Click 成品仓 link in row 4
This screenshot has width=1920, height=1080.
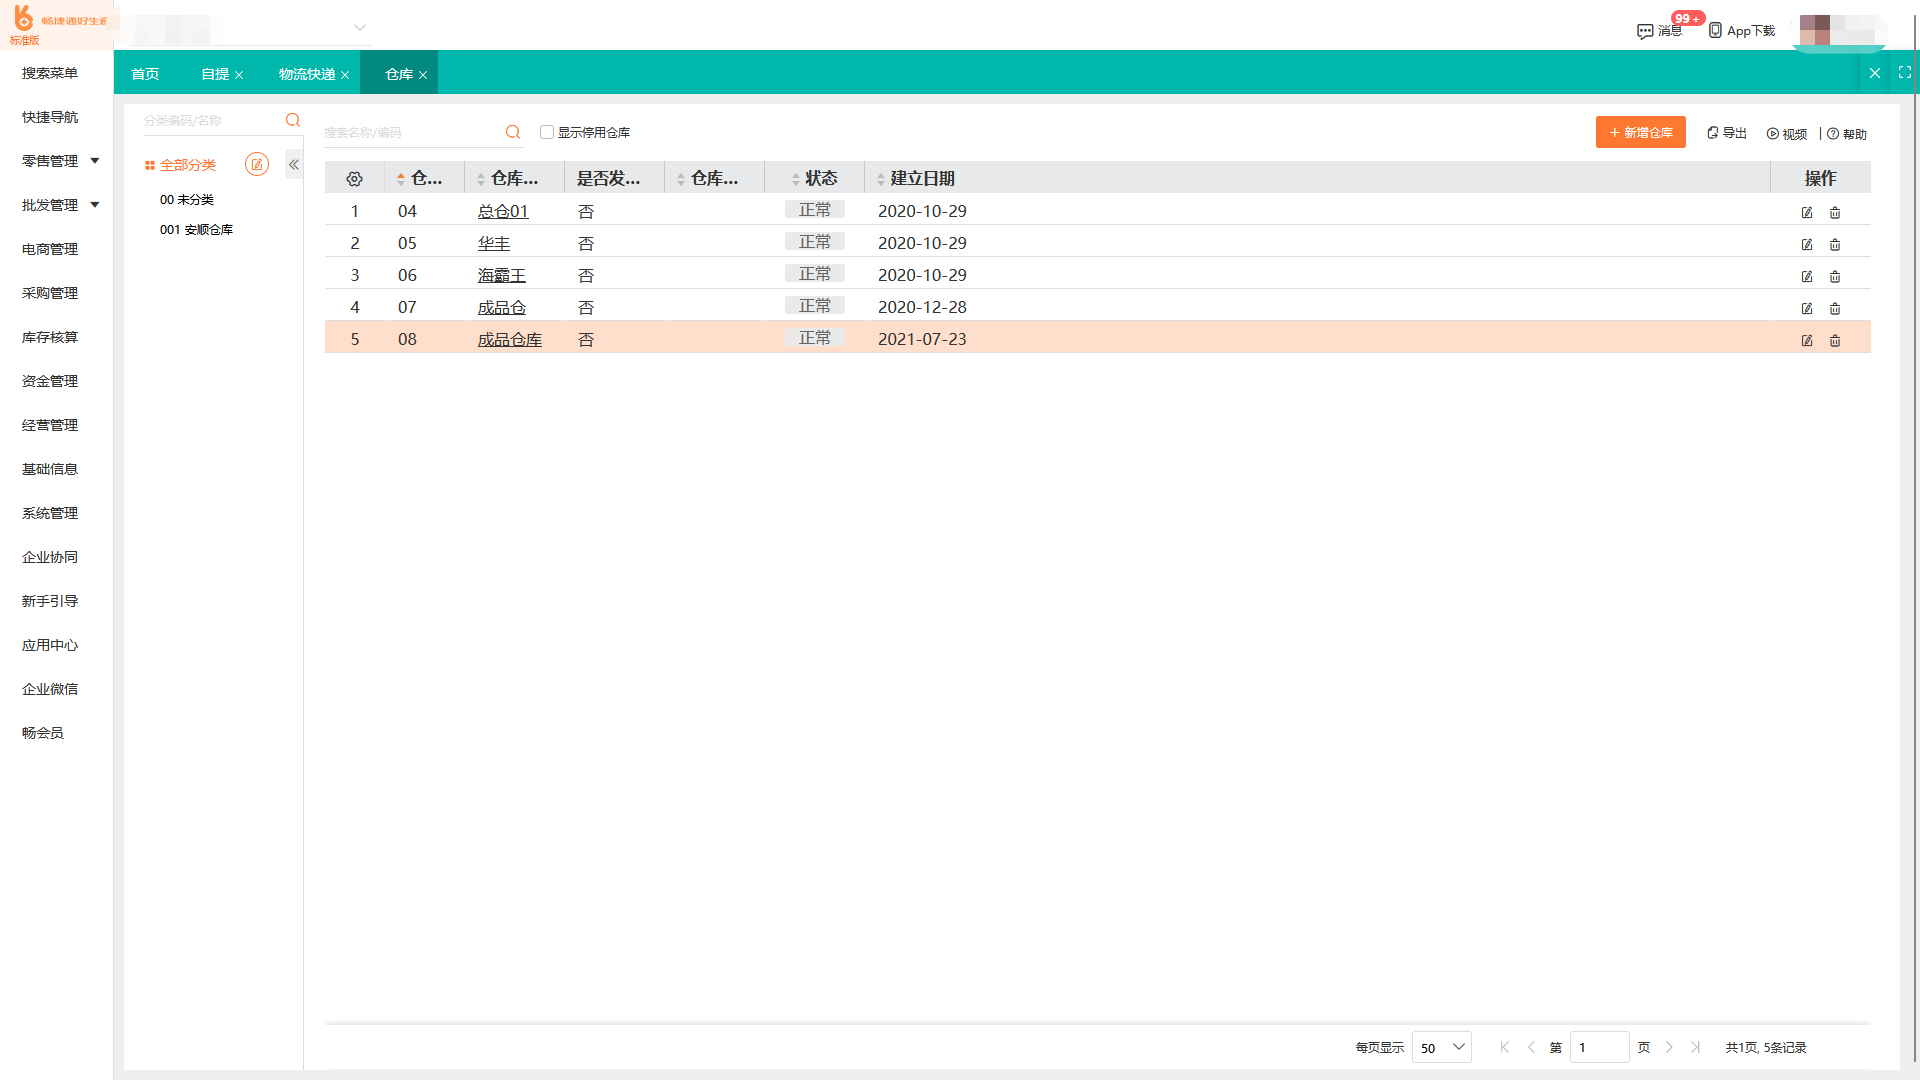click(x=500, y=307)
